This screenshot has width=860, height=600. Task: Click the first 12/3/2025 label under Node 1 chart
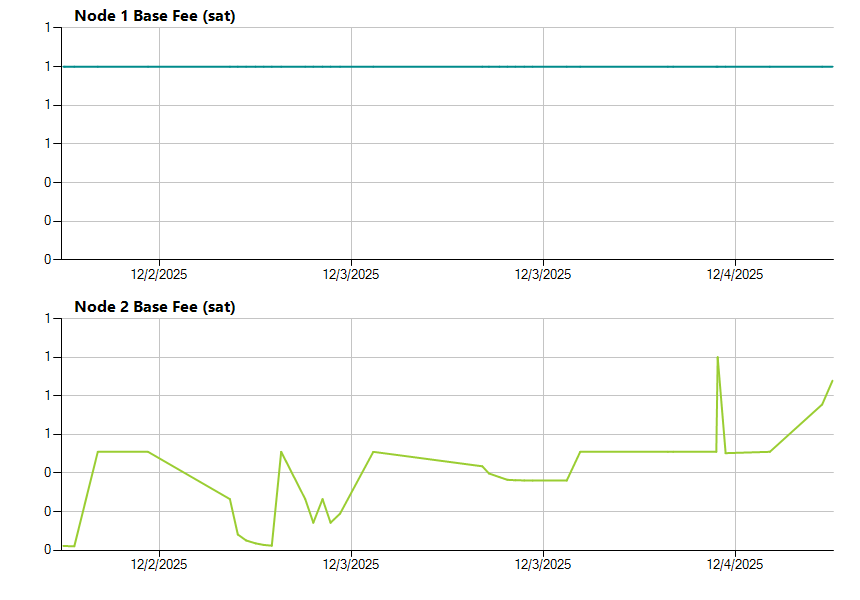click(351, 274)
